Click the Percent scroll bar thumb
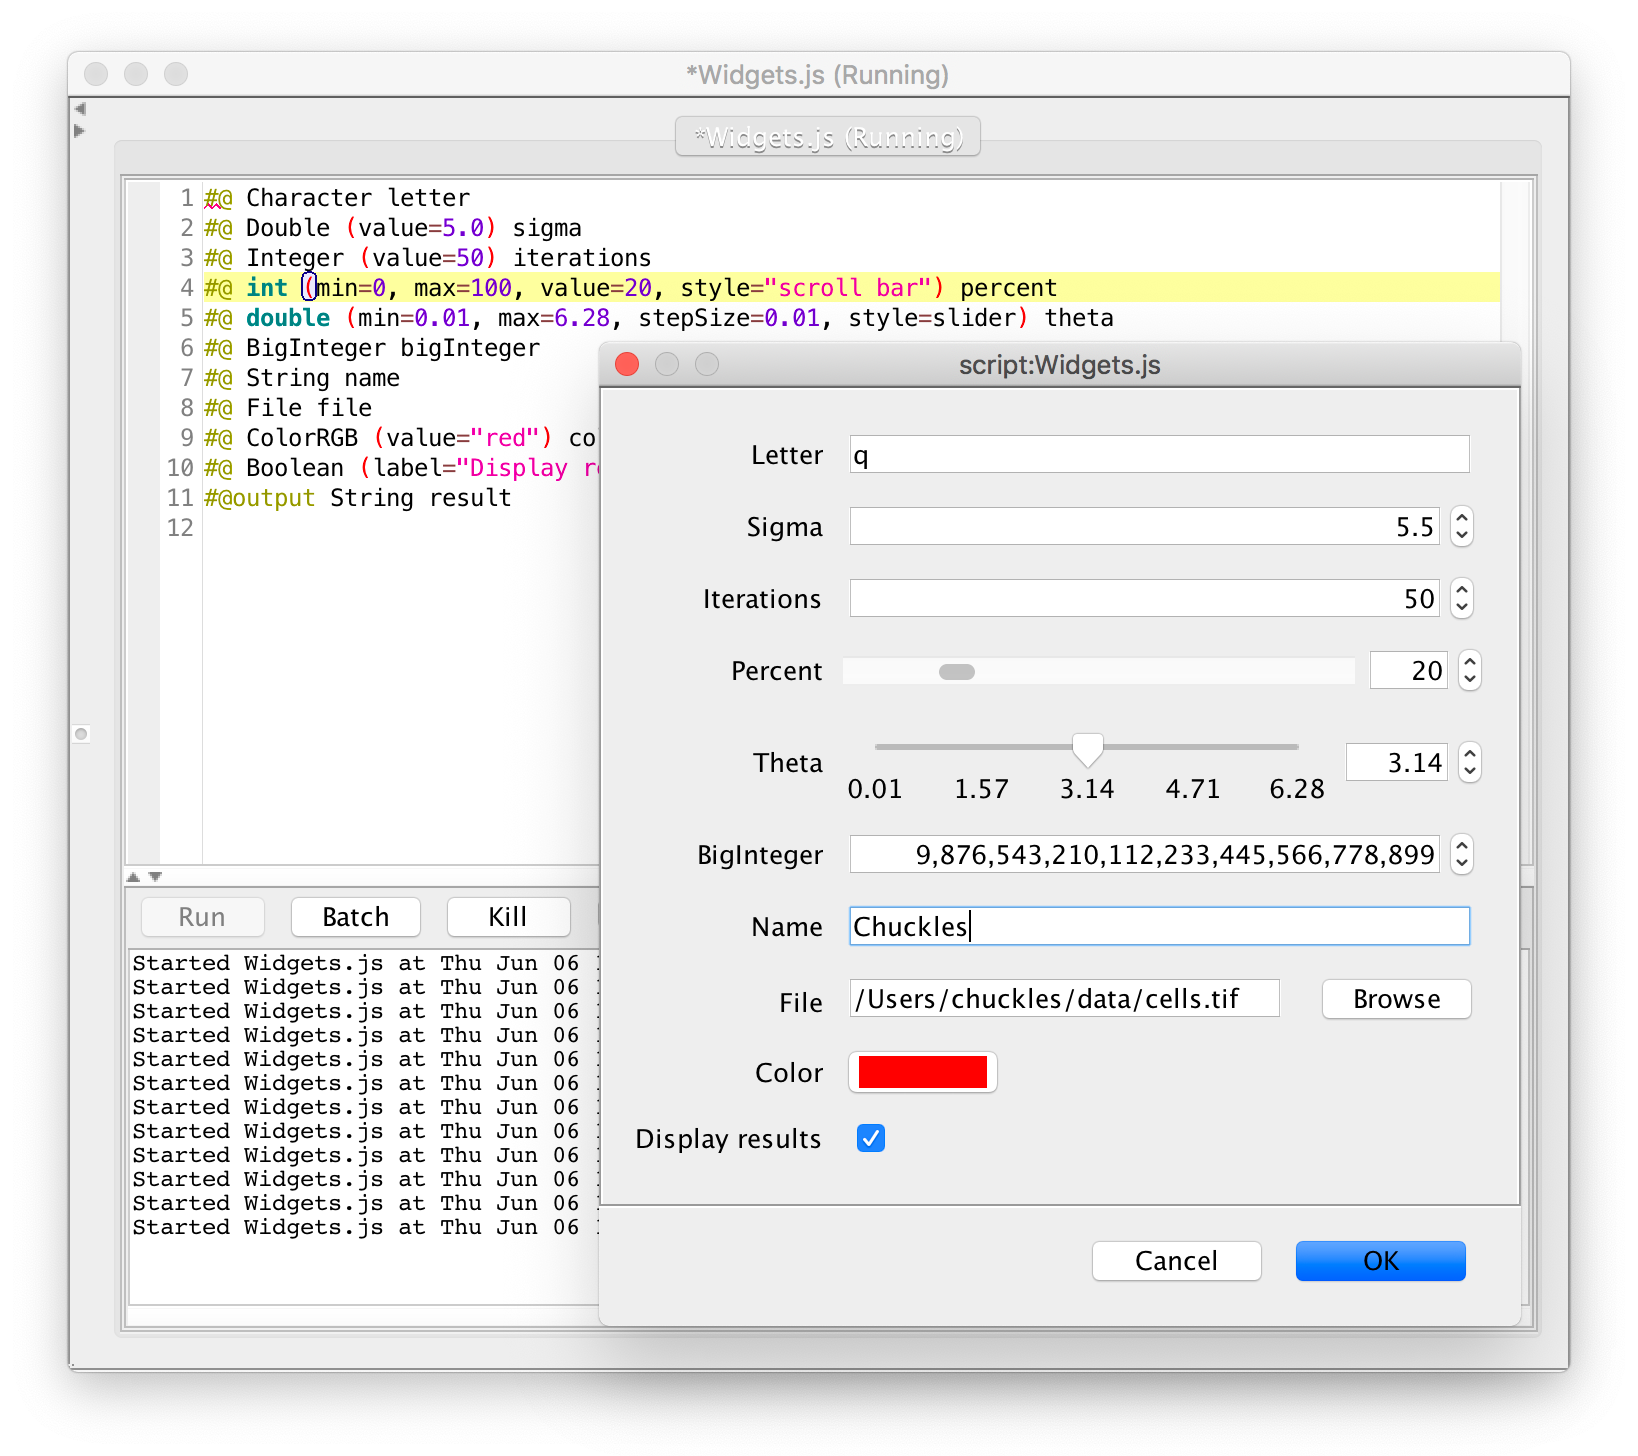The width and height of the screenshot is (1638, 1456). tap(956, 671)
